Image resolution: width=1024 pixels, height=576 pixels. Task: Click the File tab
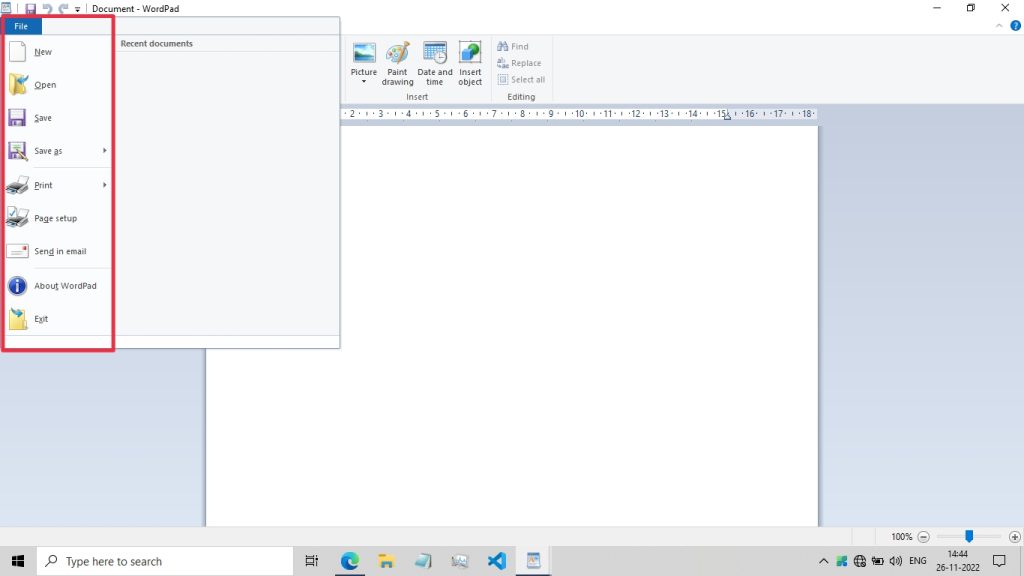click(21, 26)
